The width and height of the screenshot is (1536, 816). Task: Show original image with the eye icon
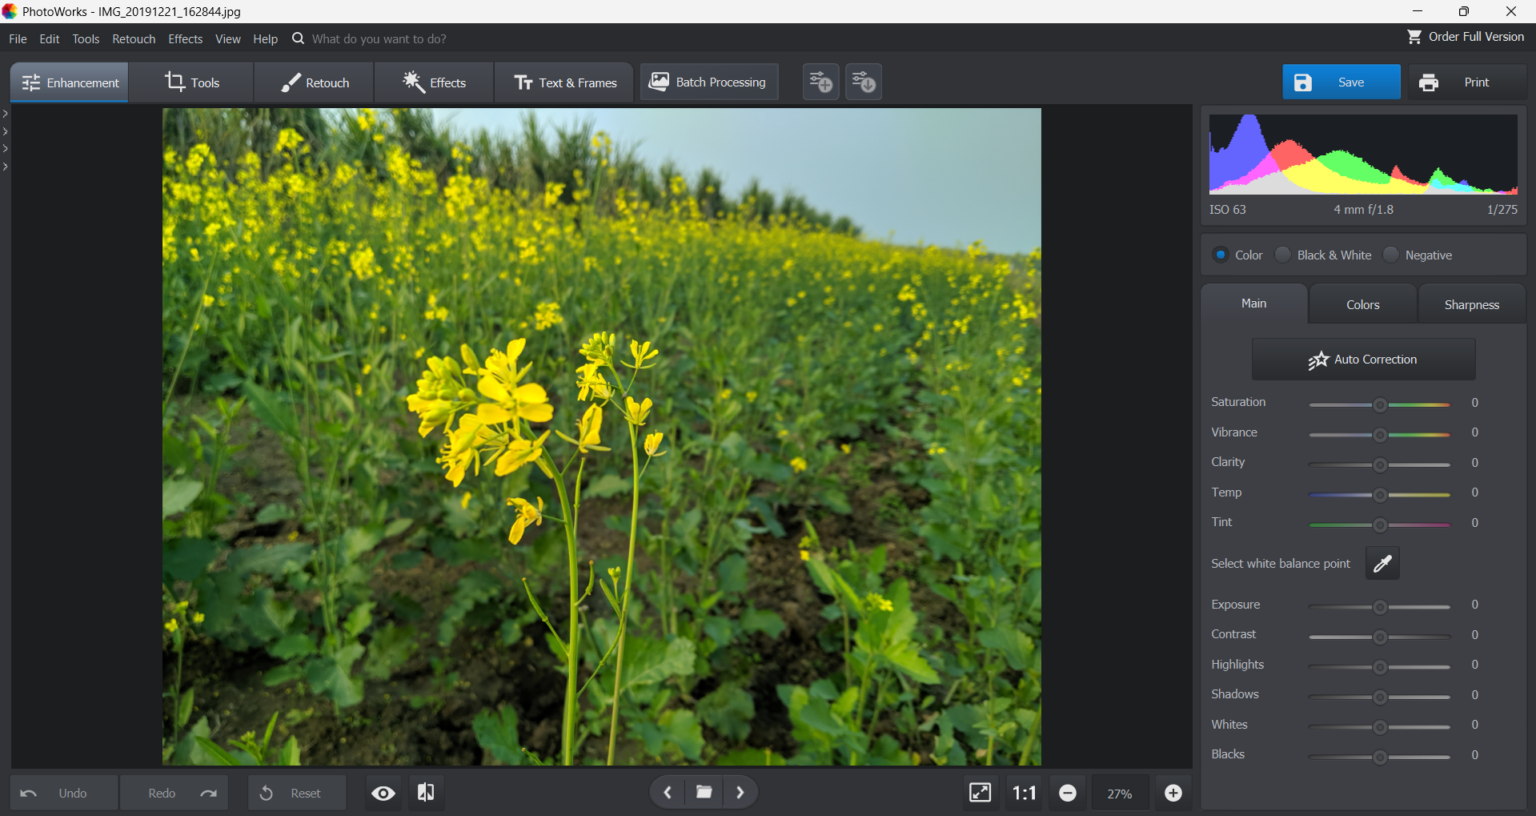click(x=383, y=792)
